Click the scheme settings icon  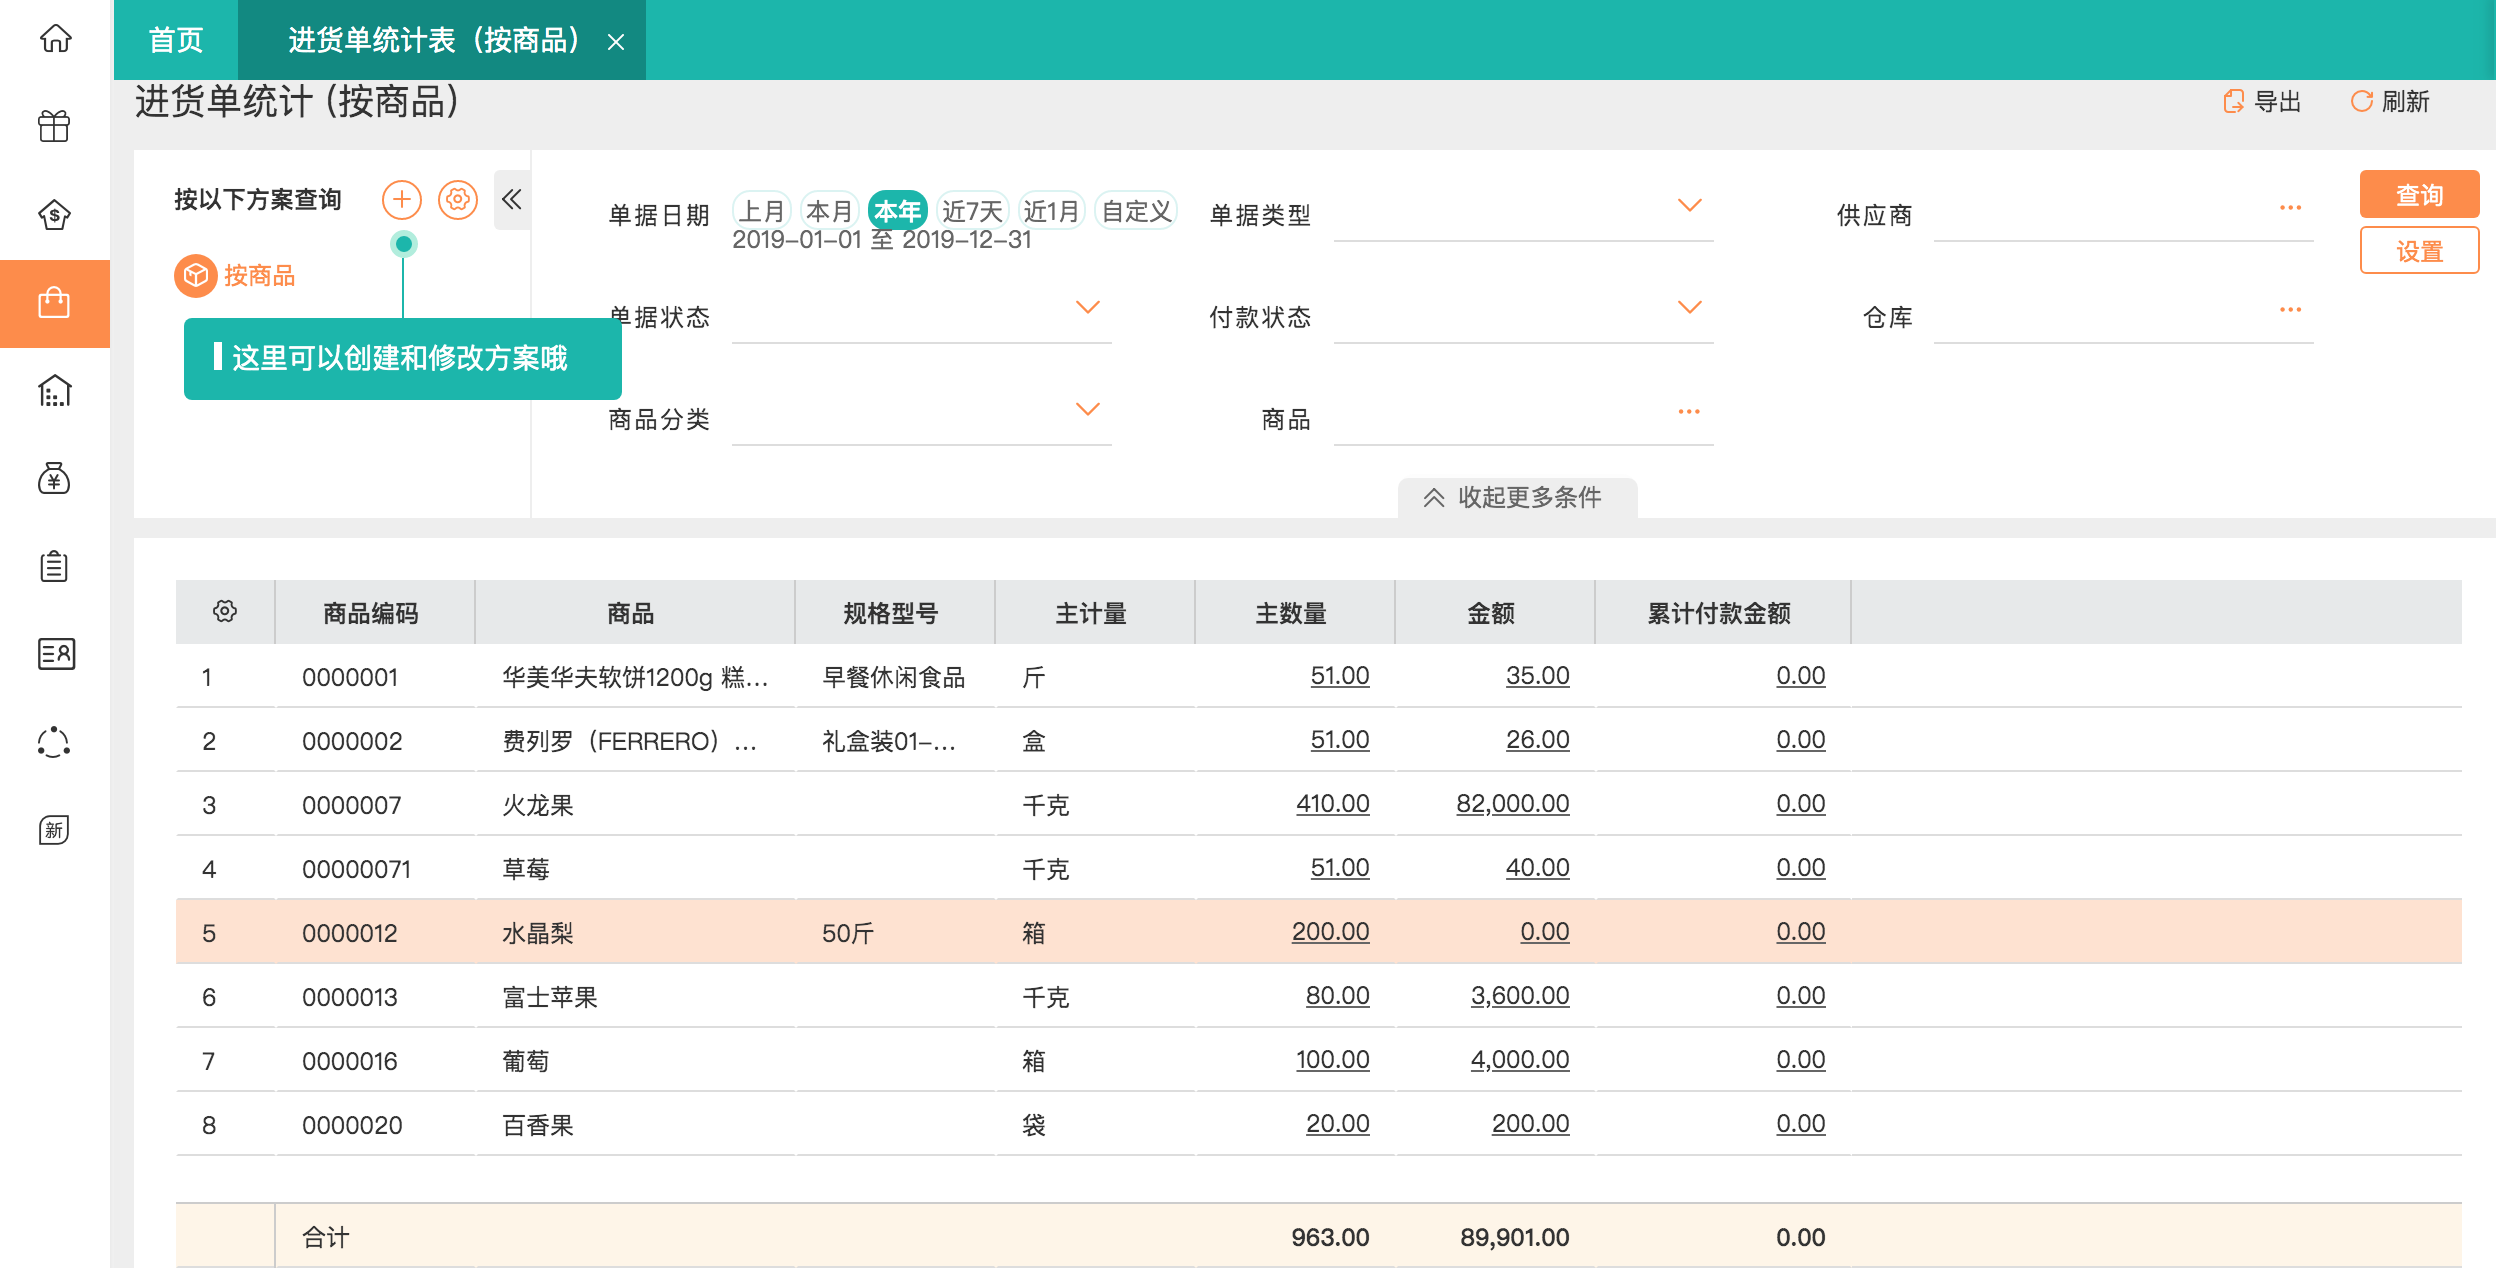[457, 196]
